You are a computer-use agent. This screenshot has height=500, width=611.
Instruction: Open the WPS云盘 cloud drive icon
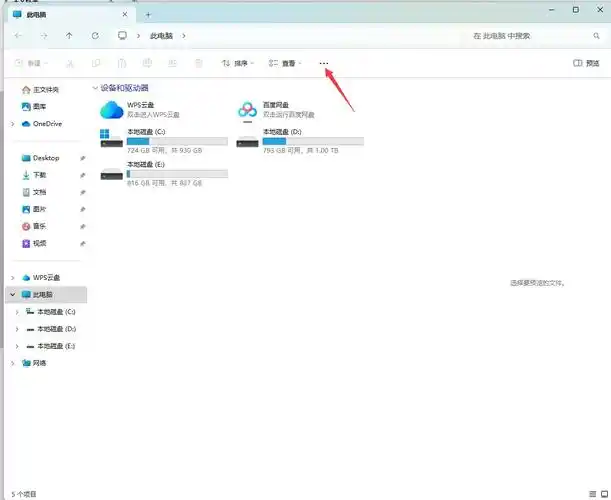coord(110,109)
